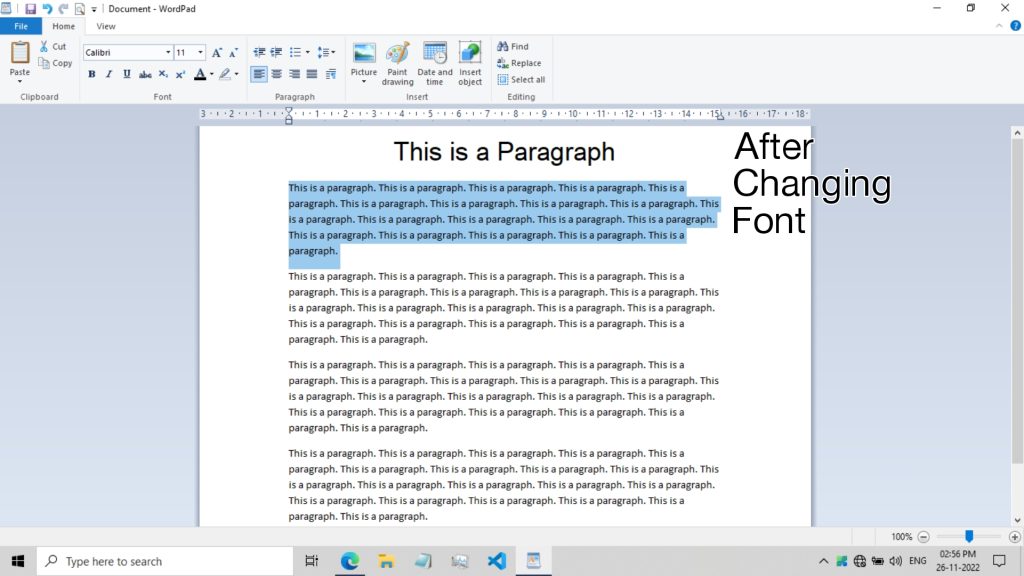Open File Explorer from the taskbar
The width and height of the screenshot is (1024, 576).
(x=386, y=561)
